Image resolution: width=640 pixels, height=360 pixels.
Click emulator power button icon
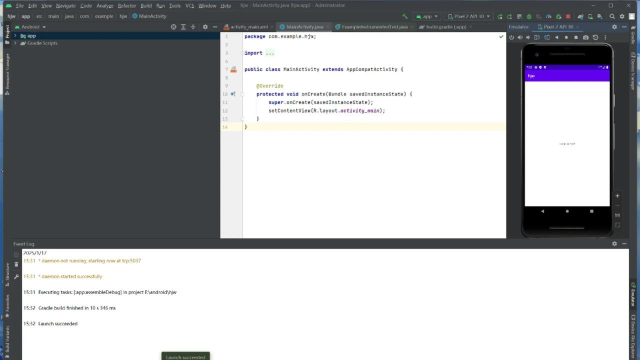point(511,38)
